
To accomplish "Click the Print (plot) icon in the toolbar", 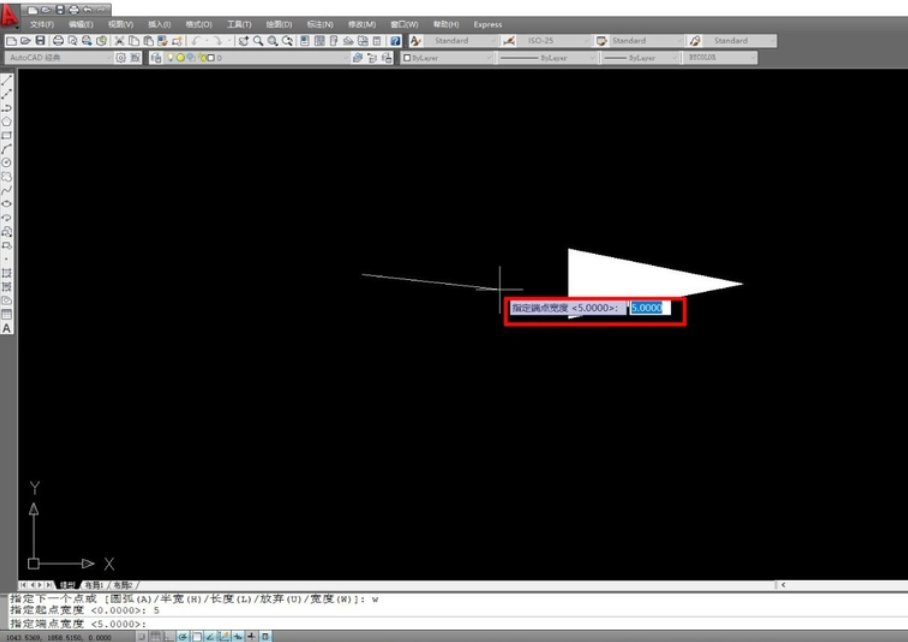I will tap(58, 41).
